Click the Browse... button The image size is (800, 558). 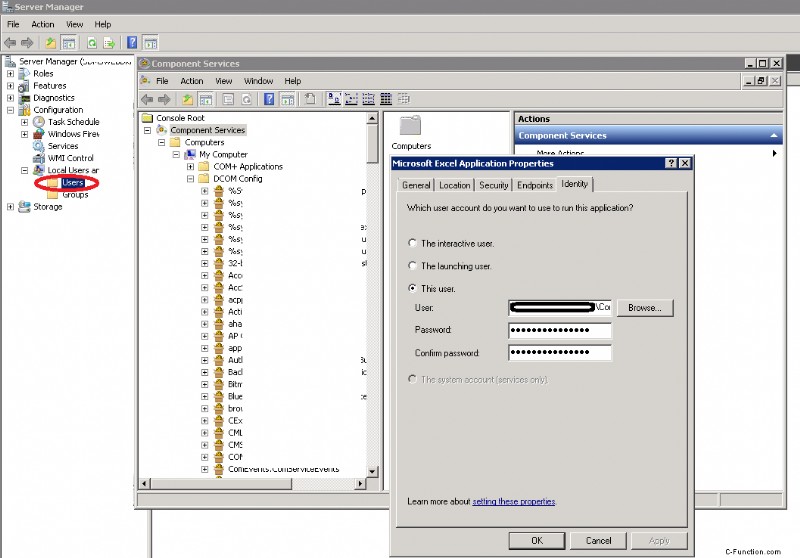pyautogui.click(x=644, y=308)
